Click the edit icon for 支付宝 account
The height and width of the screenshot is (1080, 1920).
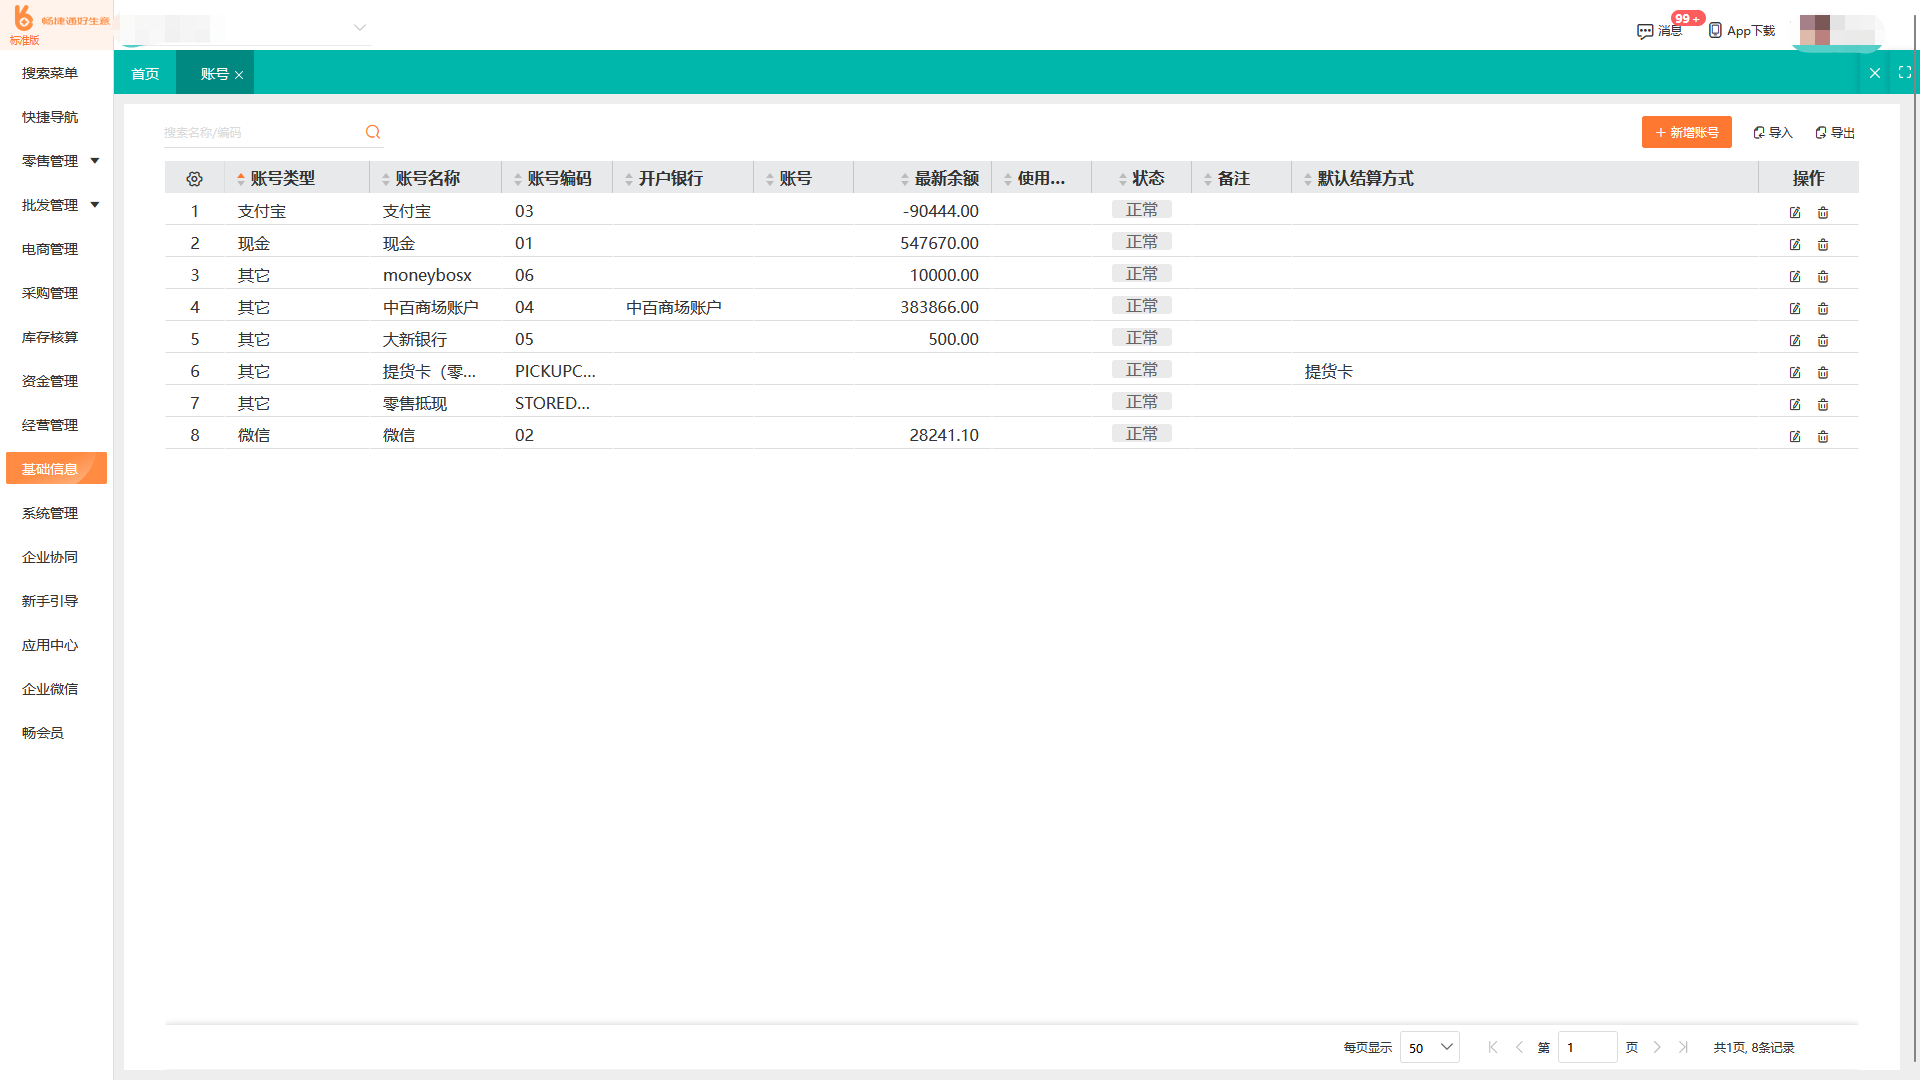pyautogui.click(x=1795, y=211)
